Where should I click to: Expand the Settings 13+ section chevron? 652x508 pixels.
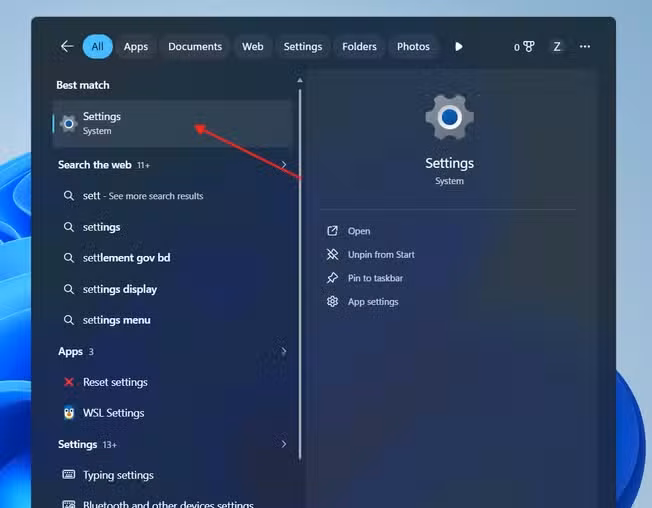tap(284, 444)
